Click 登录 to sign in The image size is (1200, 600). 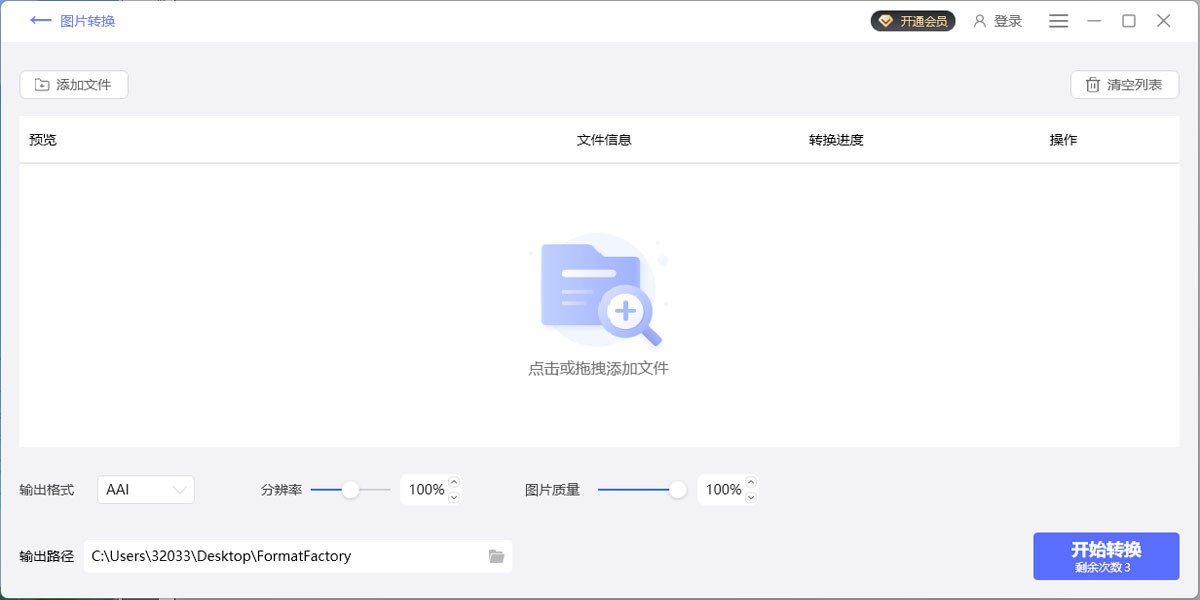(x=1007, y=20)
